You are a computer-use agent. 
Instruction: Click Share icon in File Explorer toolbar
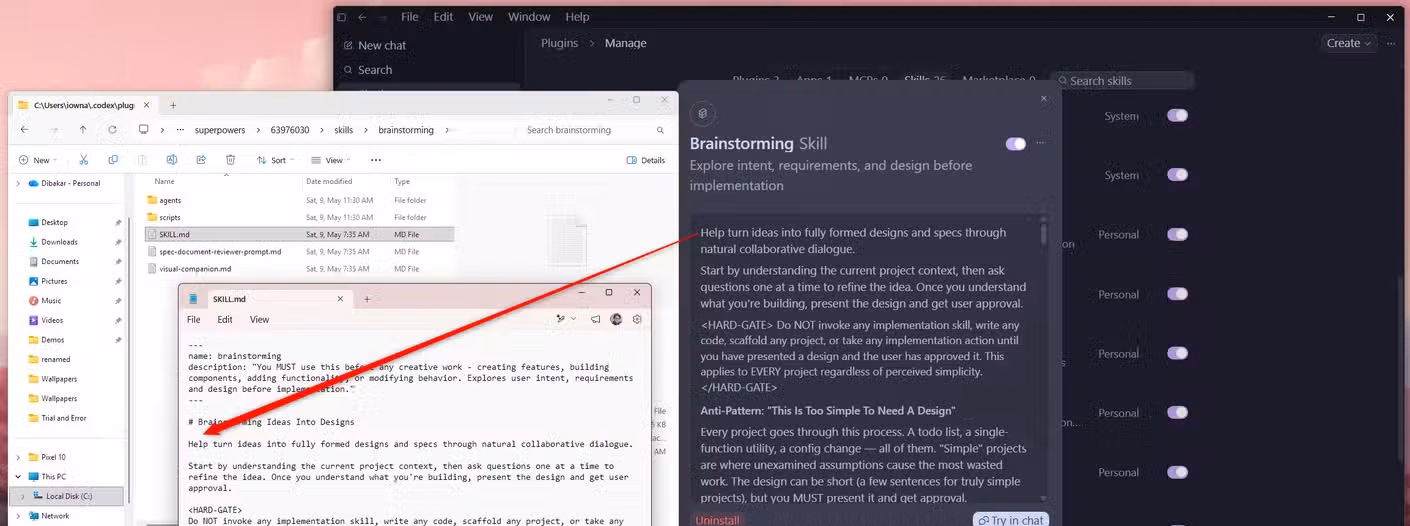point(201,160)
